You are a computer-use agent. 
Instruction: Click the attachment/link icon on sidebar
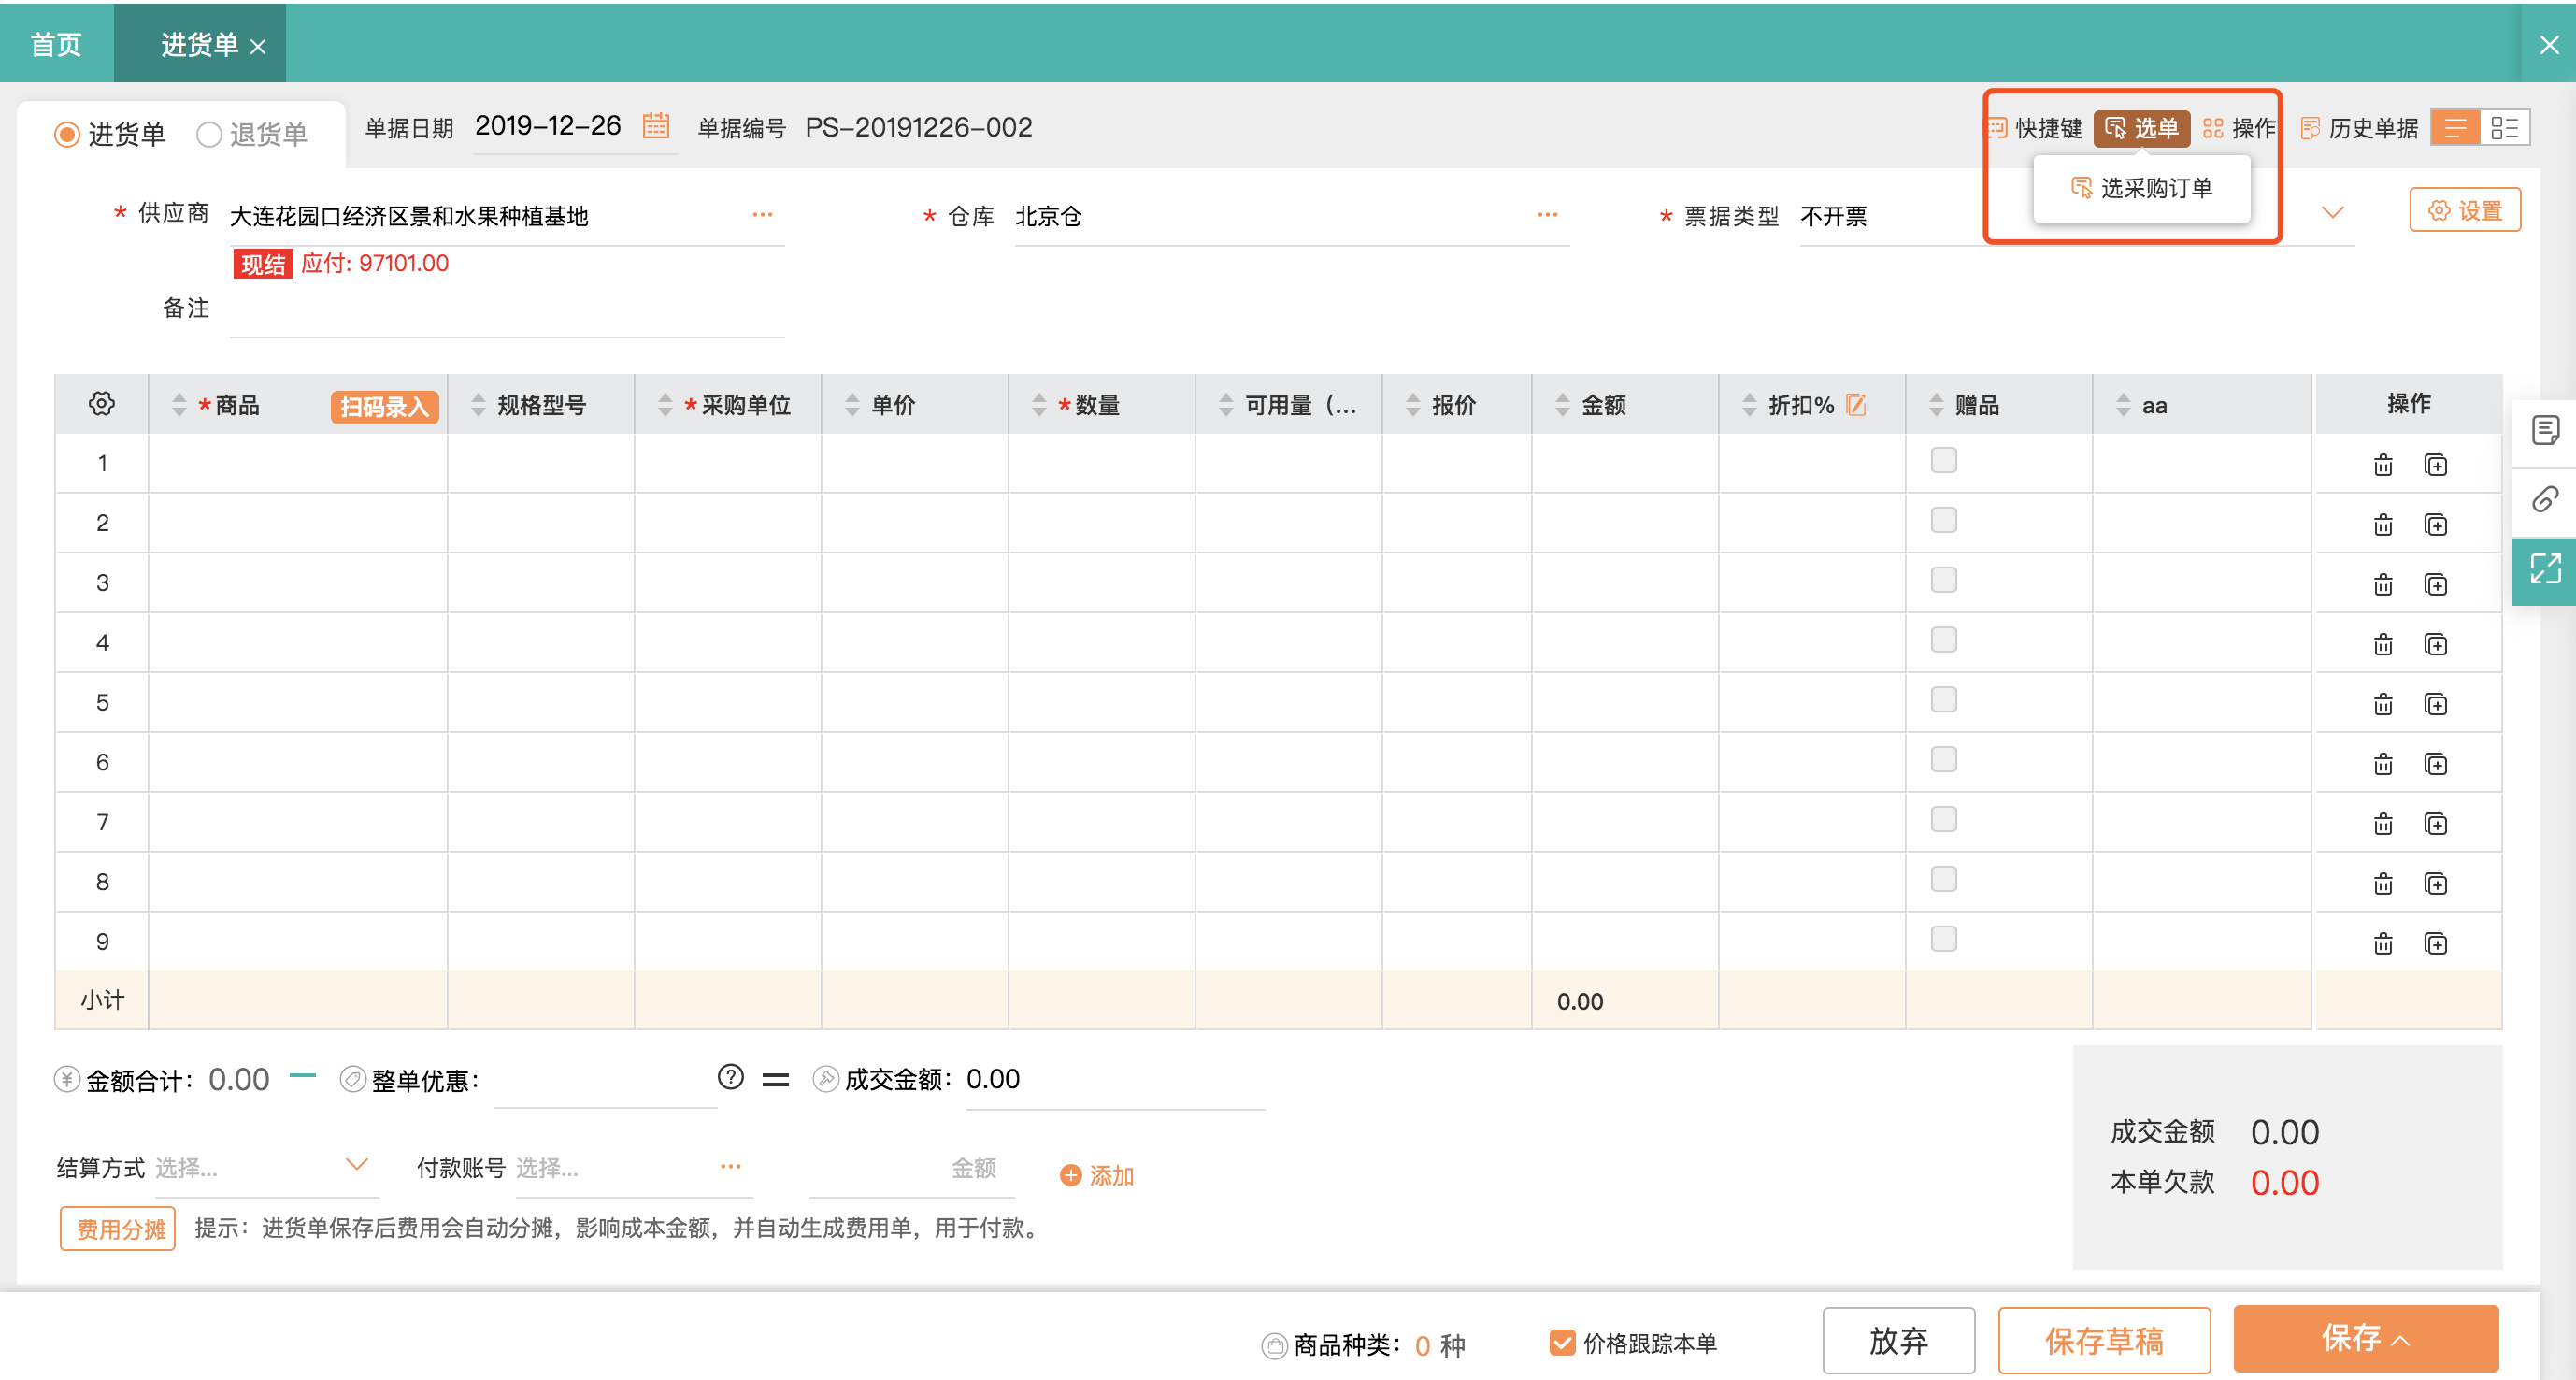pos(2549,503)
